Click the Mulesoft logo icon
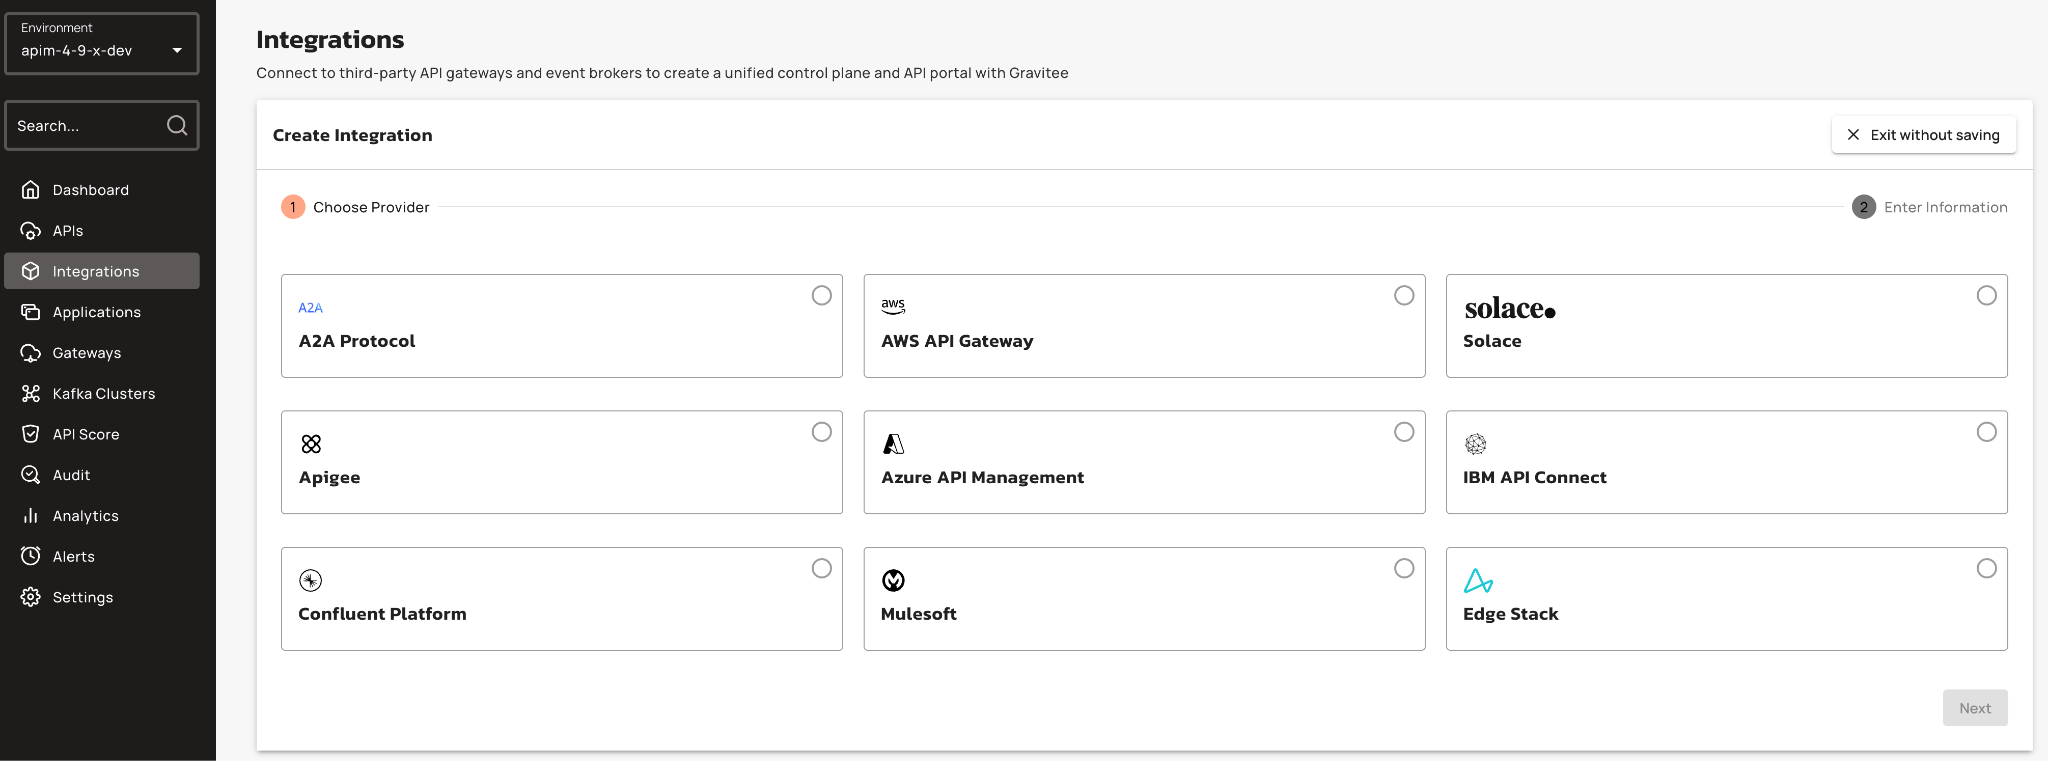The width and height of the screenshot is (2048, 761). click(x=893, y=580)
